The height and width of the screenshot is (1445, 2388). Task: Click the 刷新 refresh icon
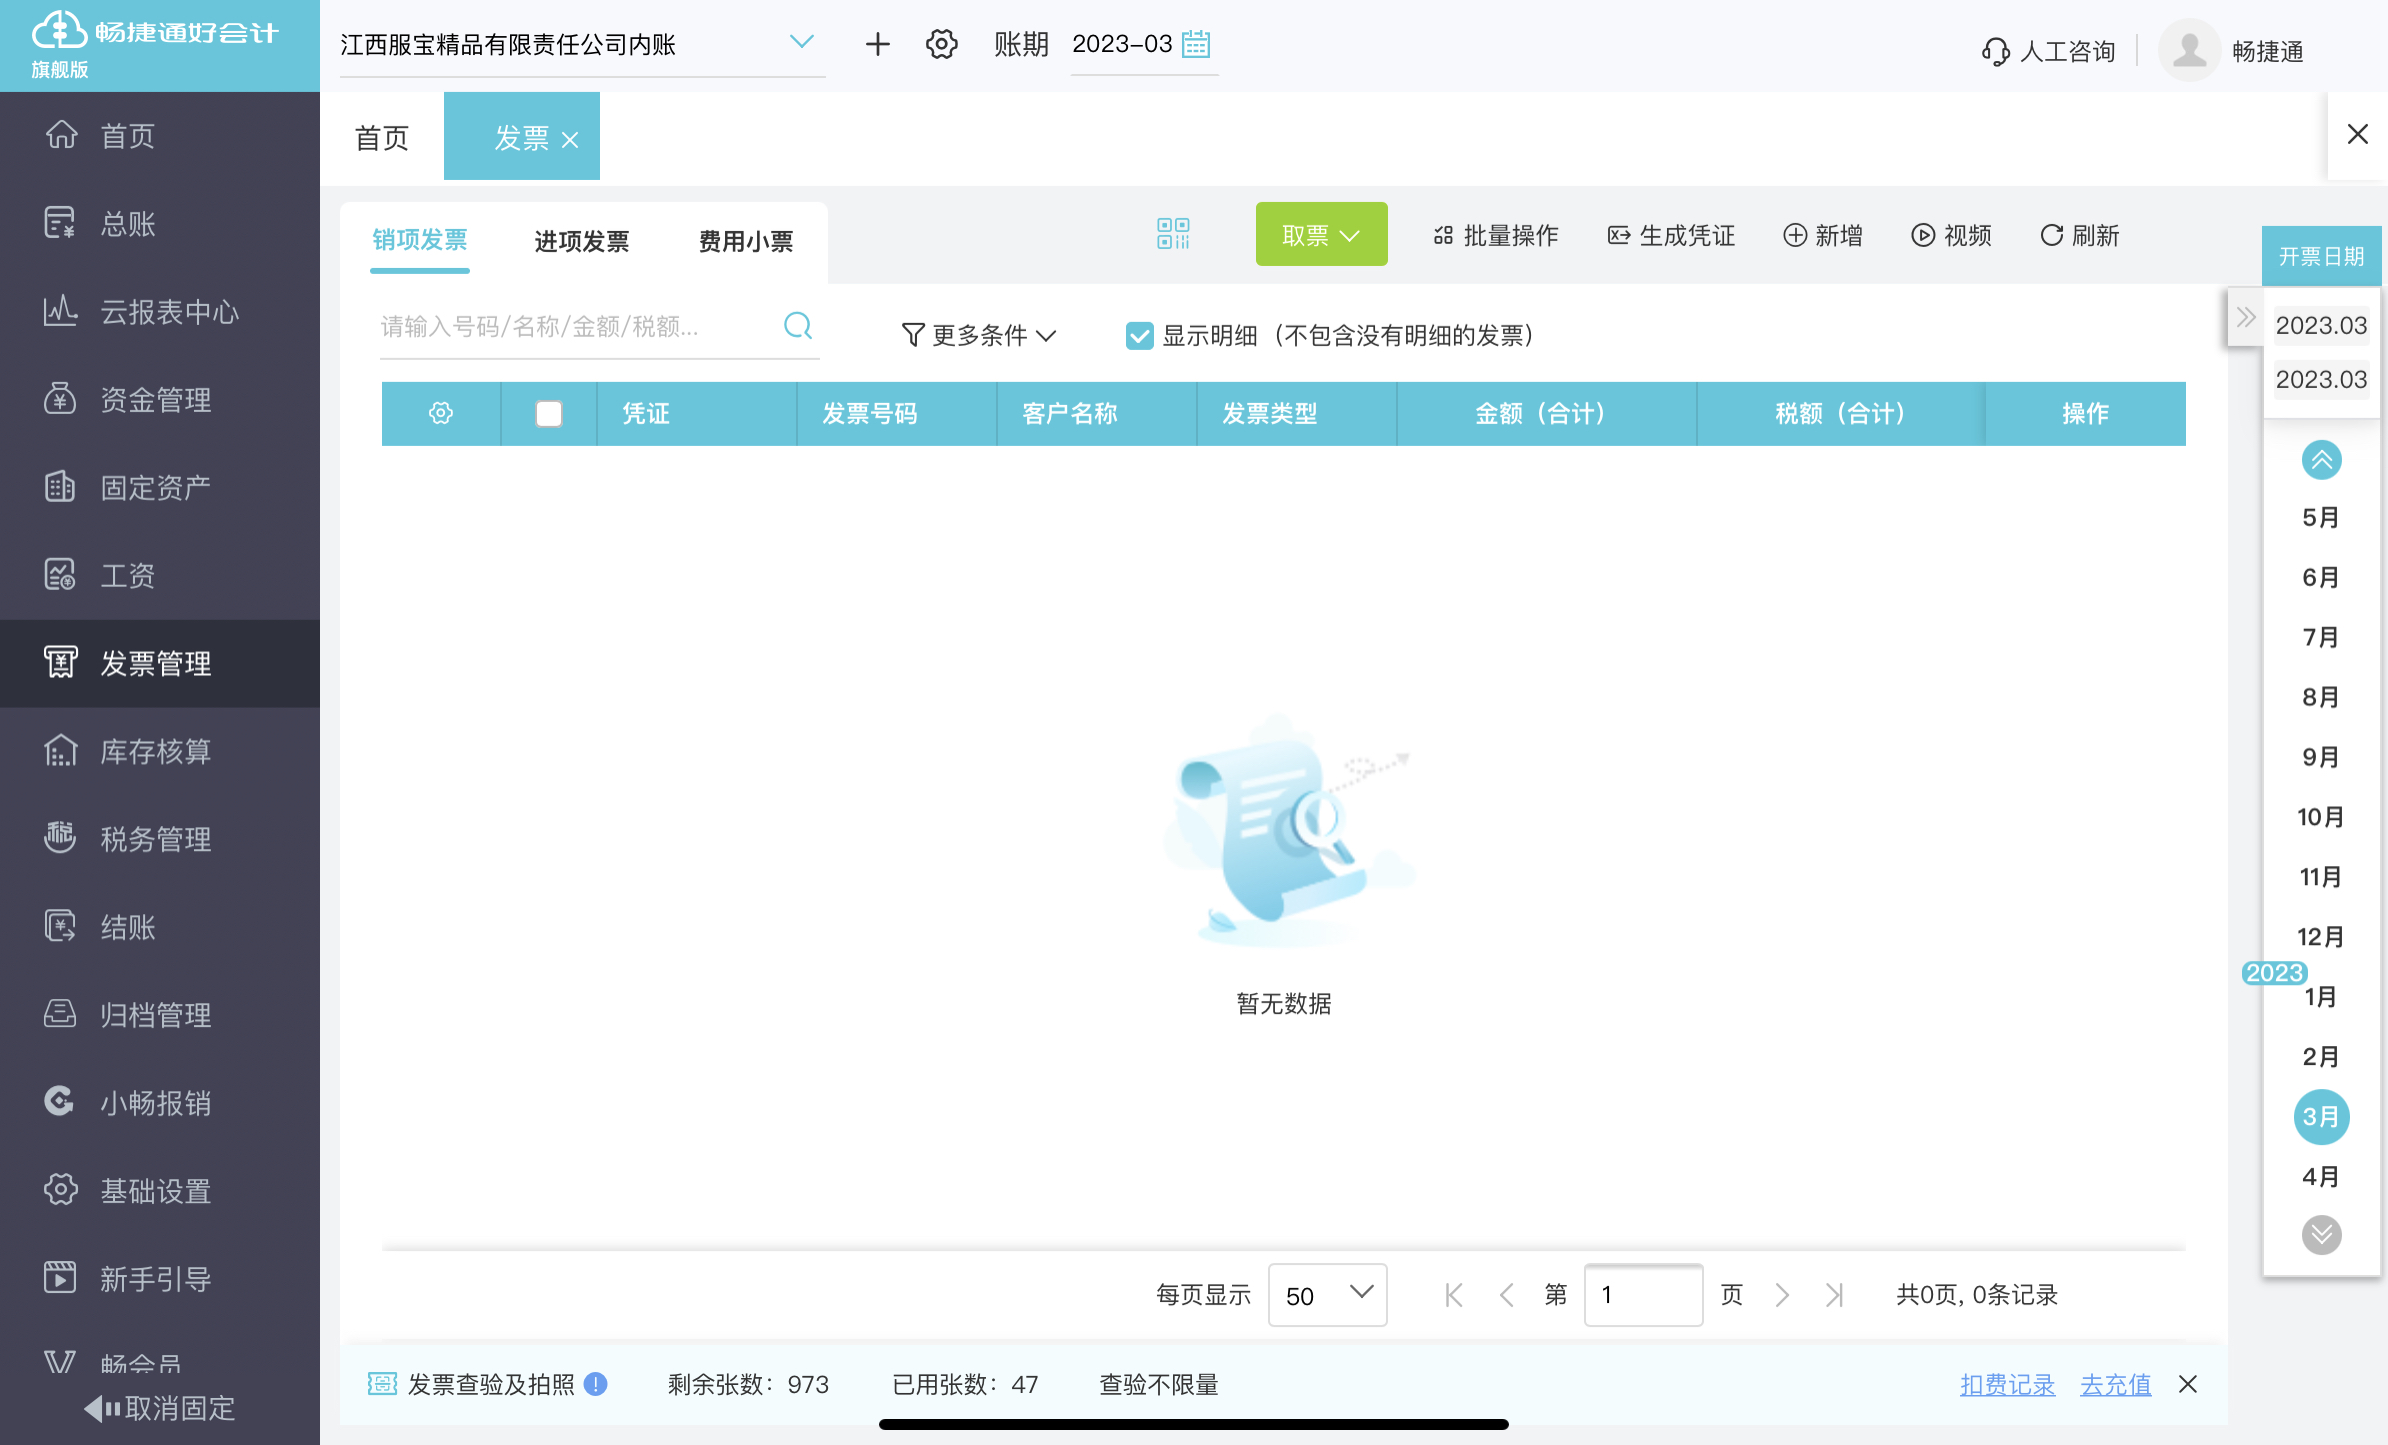click(2050, 235)
